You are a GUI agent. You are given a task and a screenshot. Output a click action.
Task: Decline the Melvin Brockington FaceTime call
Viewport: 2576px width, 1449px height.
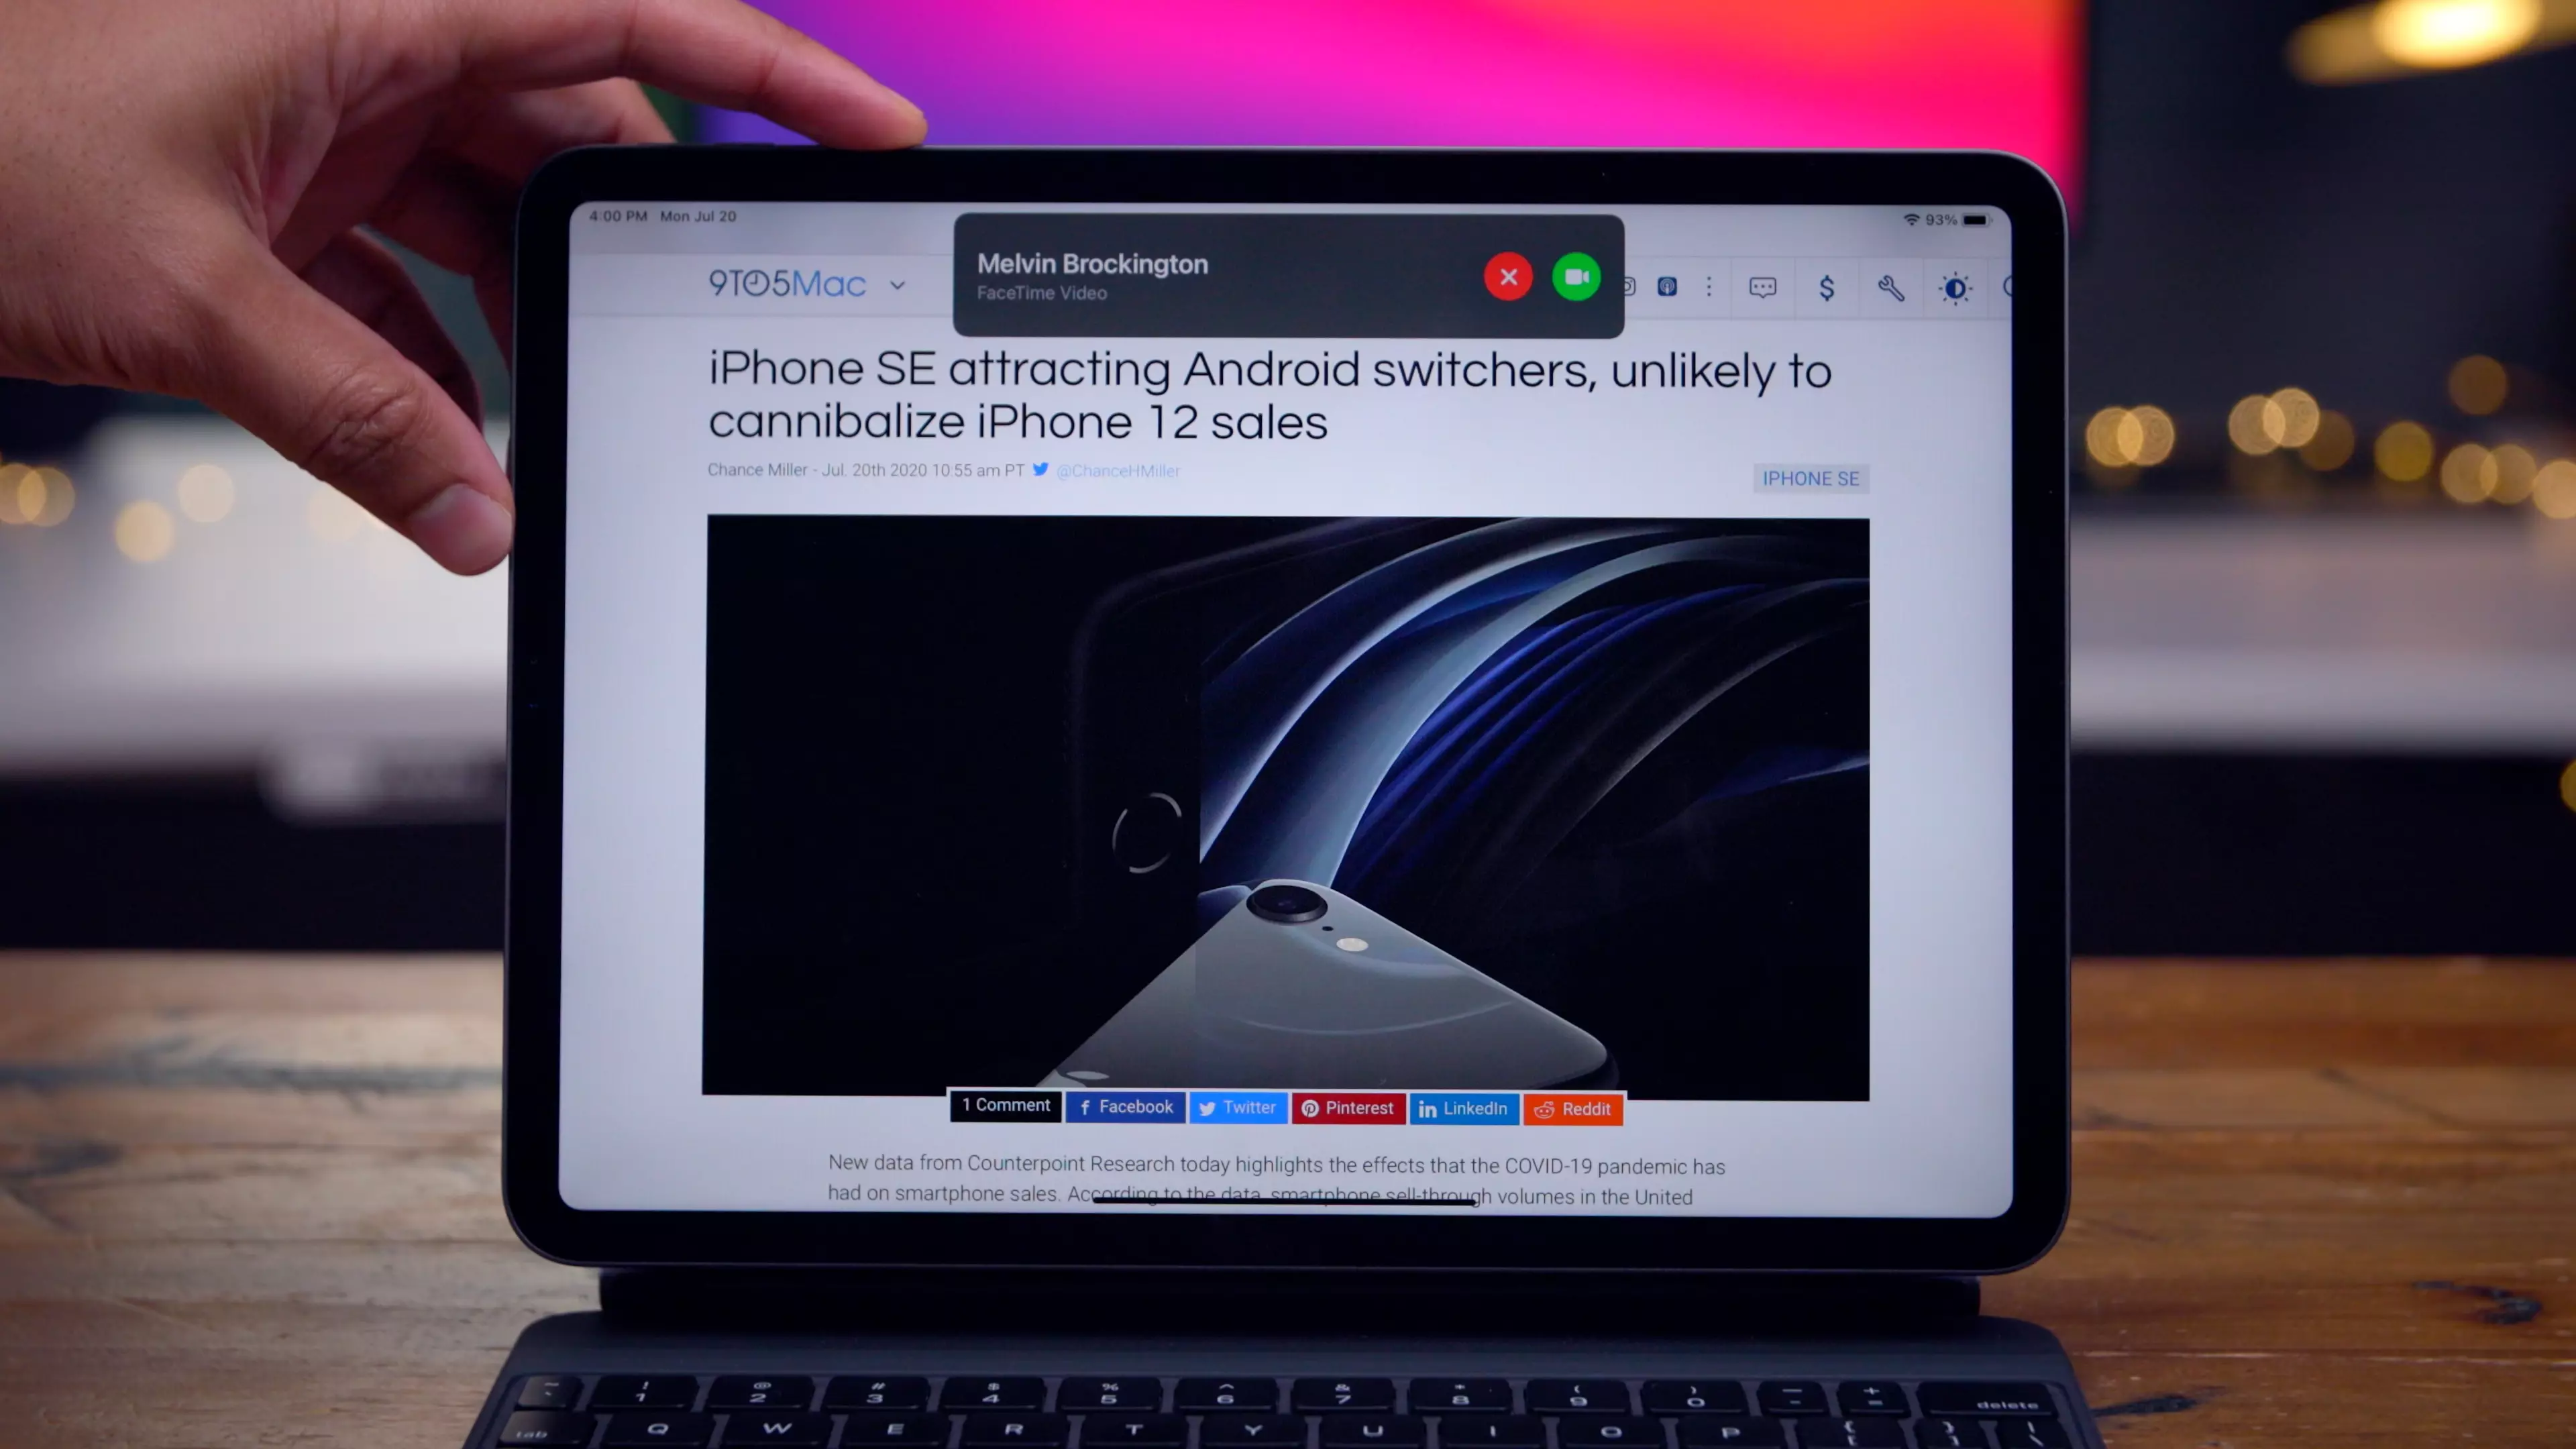[1507, 276]
